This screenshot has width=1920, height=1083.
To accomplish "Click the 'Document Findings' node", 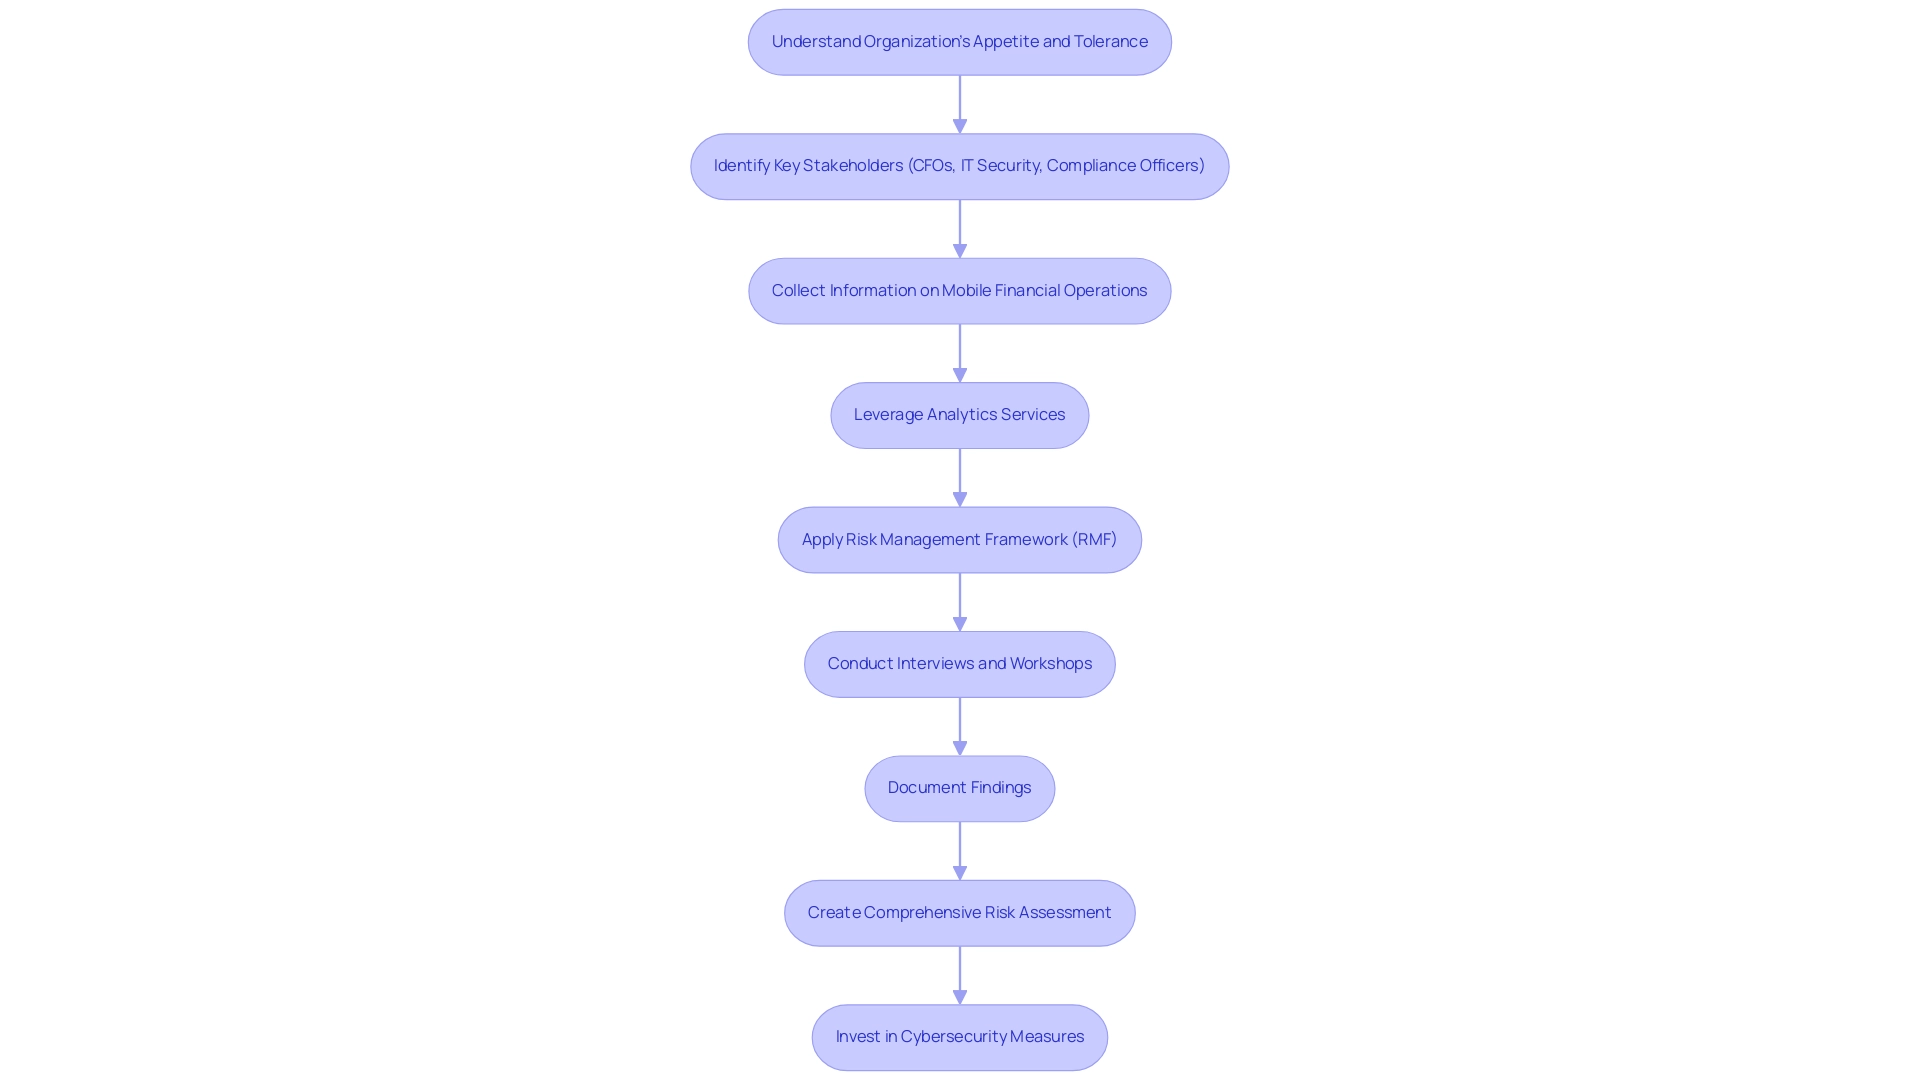I will click(959, 786).
